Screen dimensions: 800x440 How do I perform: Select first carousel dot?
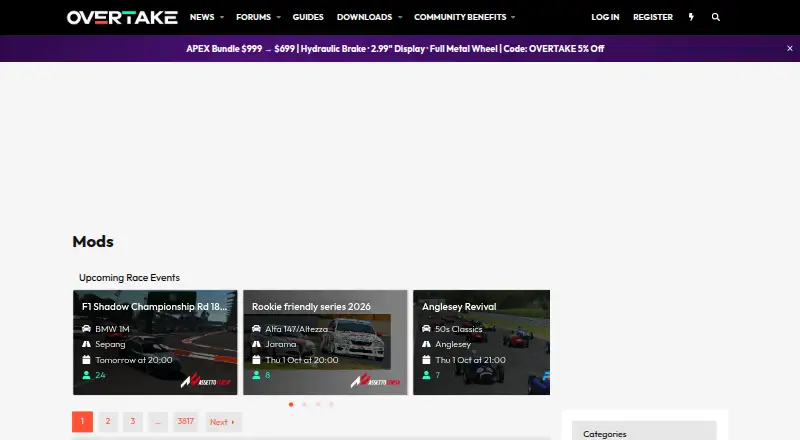coord(291,404)
